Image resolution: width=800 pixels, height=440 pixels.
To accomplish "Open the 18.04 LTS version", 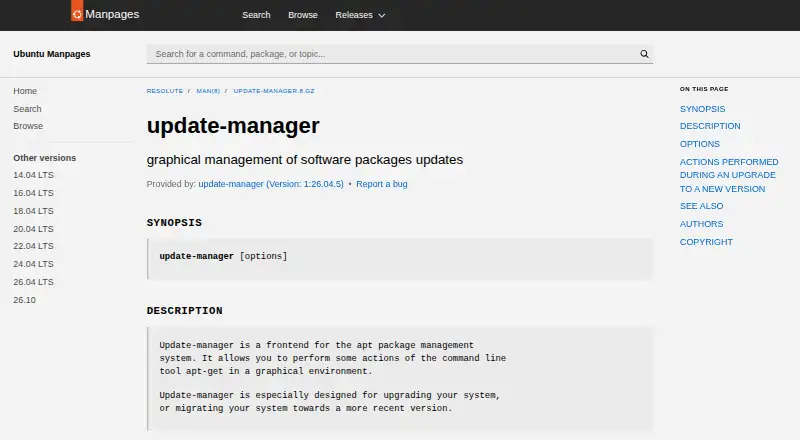I will [33, 211].
